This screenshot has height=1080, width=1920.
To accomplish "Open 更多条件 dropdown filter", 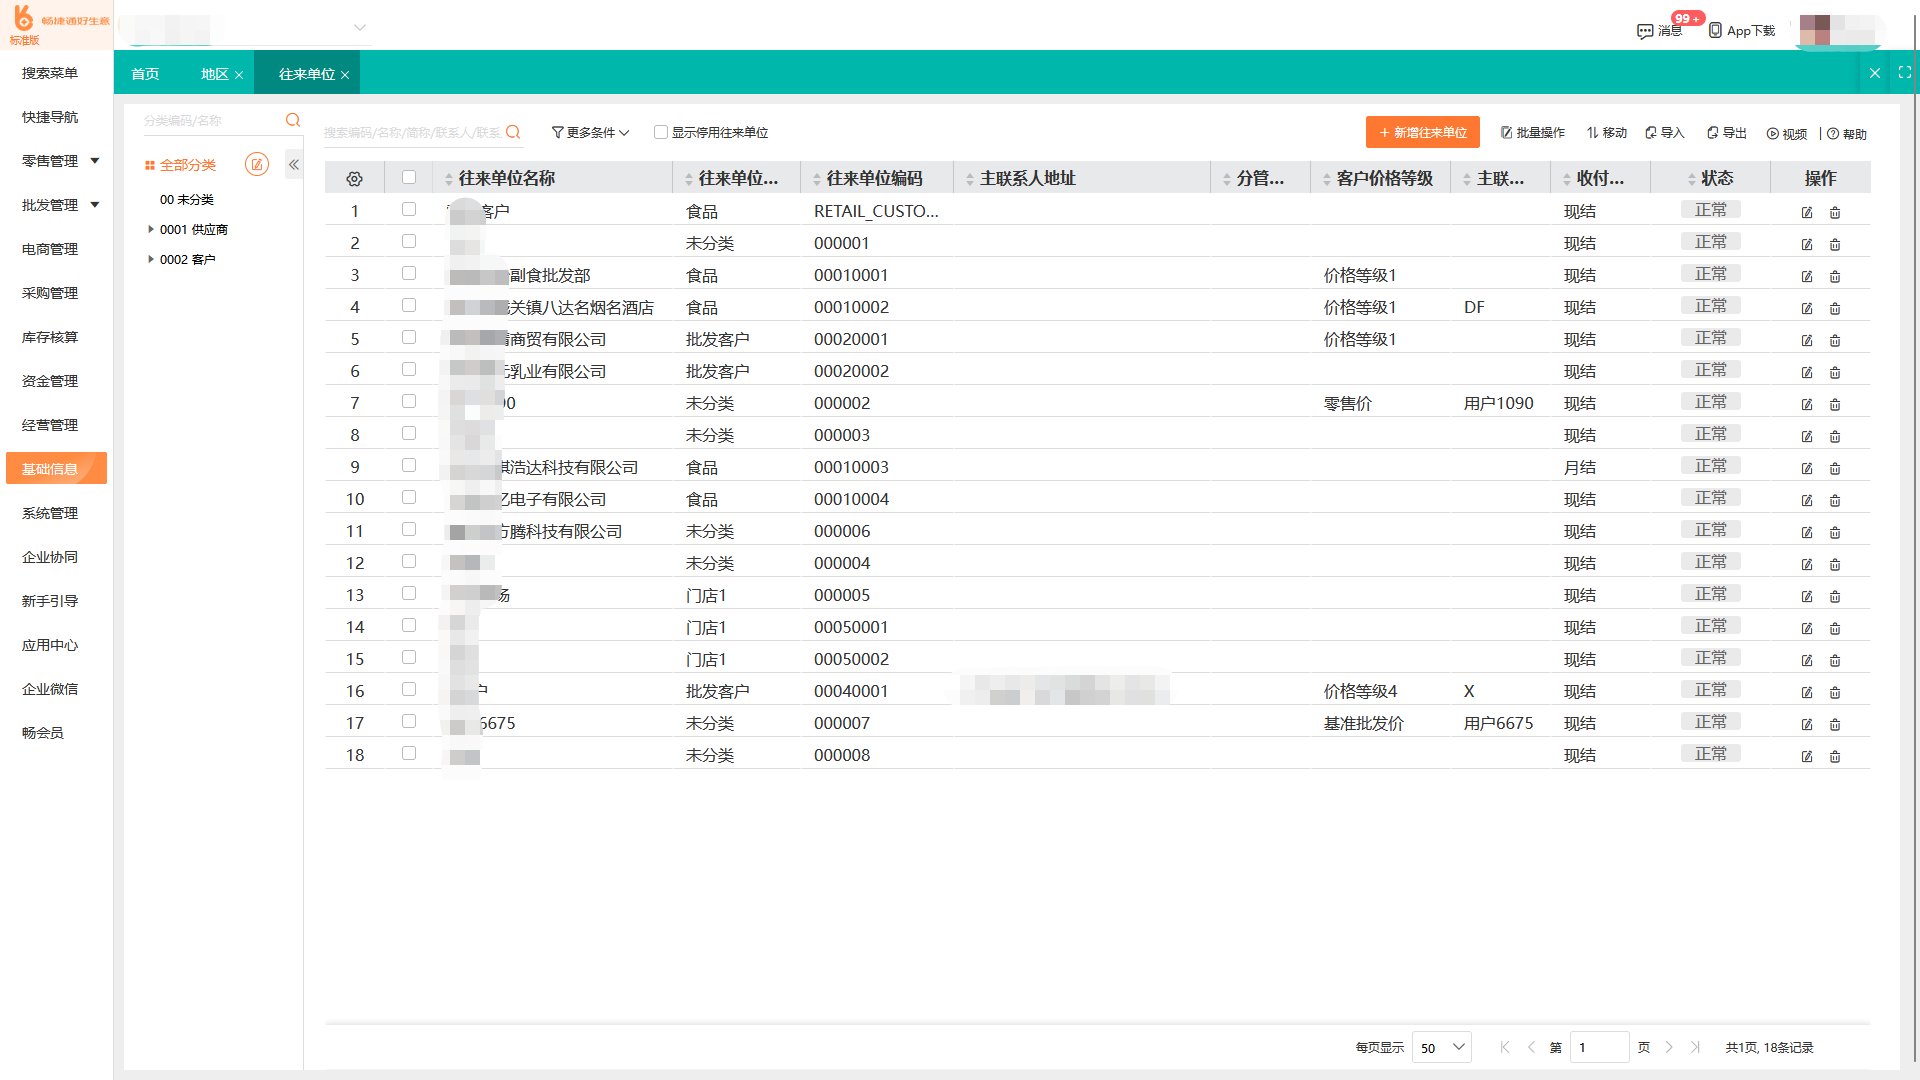I will [591, 132].
